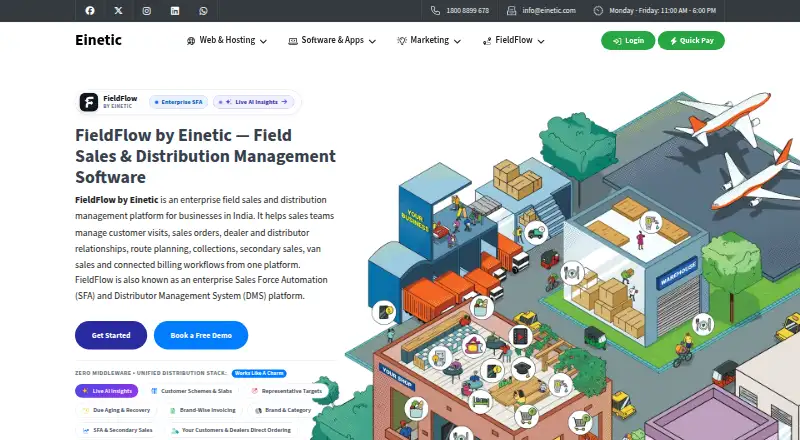Expand the Web & Hosting dropdown chevron
This screenshot has width=800, height=440.
click(x=263, y=41)
